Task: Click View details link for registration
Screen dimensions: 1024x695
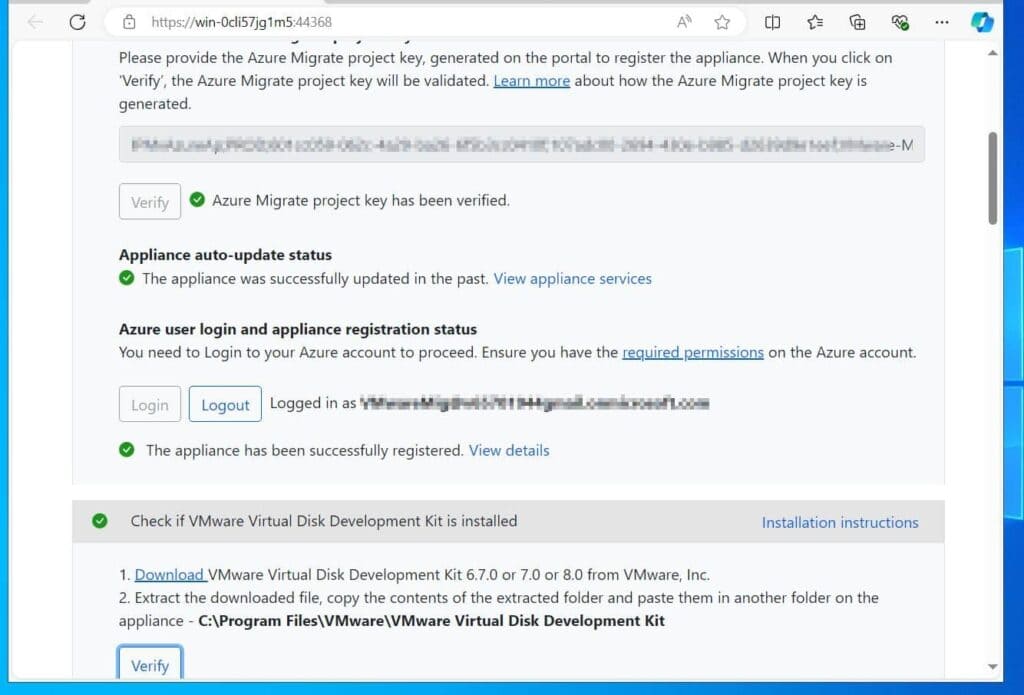Action: [x=509, y=451]
